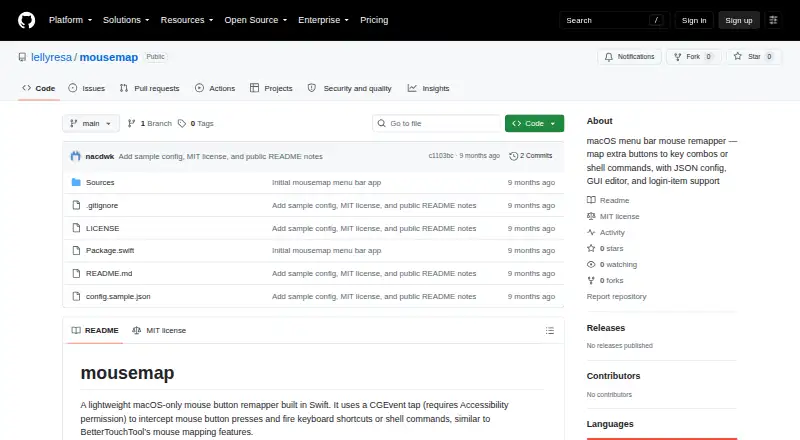Expand the Enterprise menu

pos(323,20)
